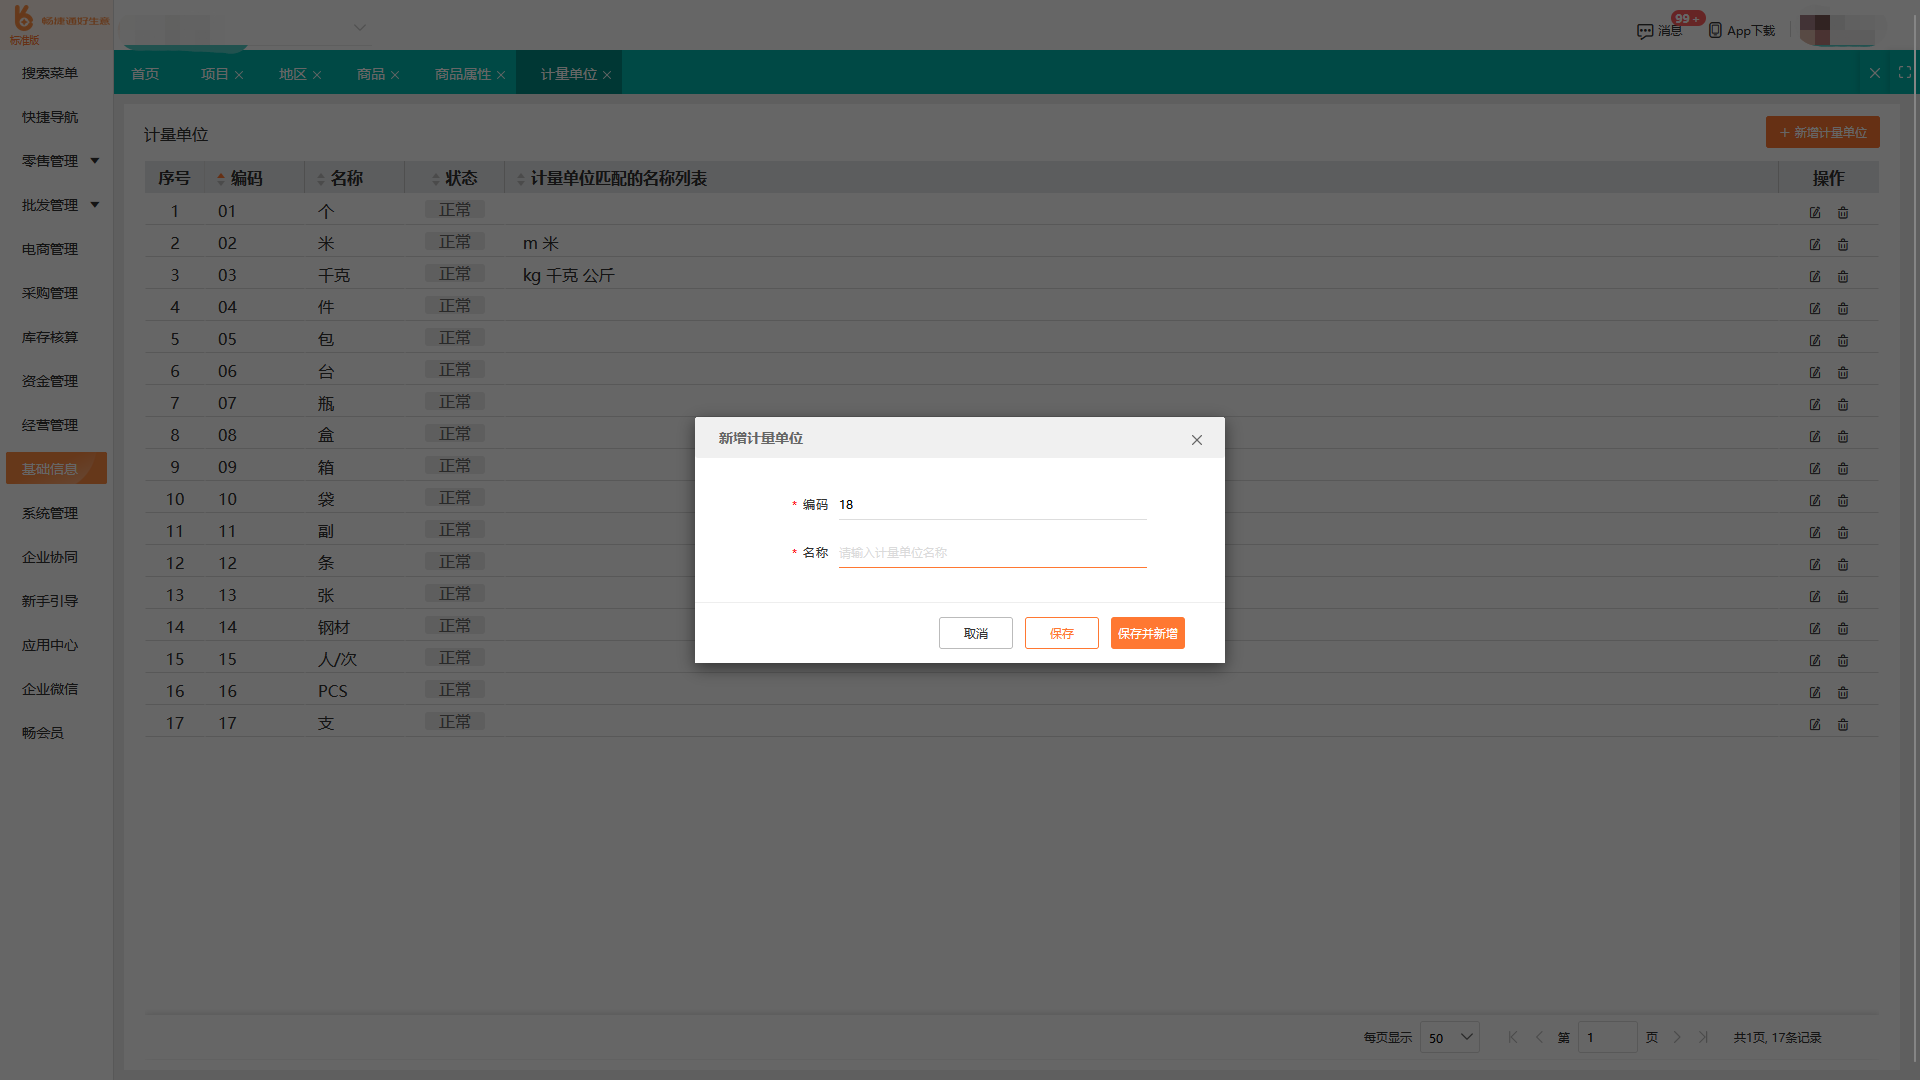
Task: Click the delete icon for row 2
Action: [x=1844, y=243]
